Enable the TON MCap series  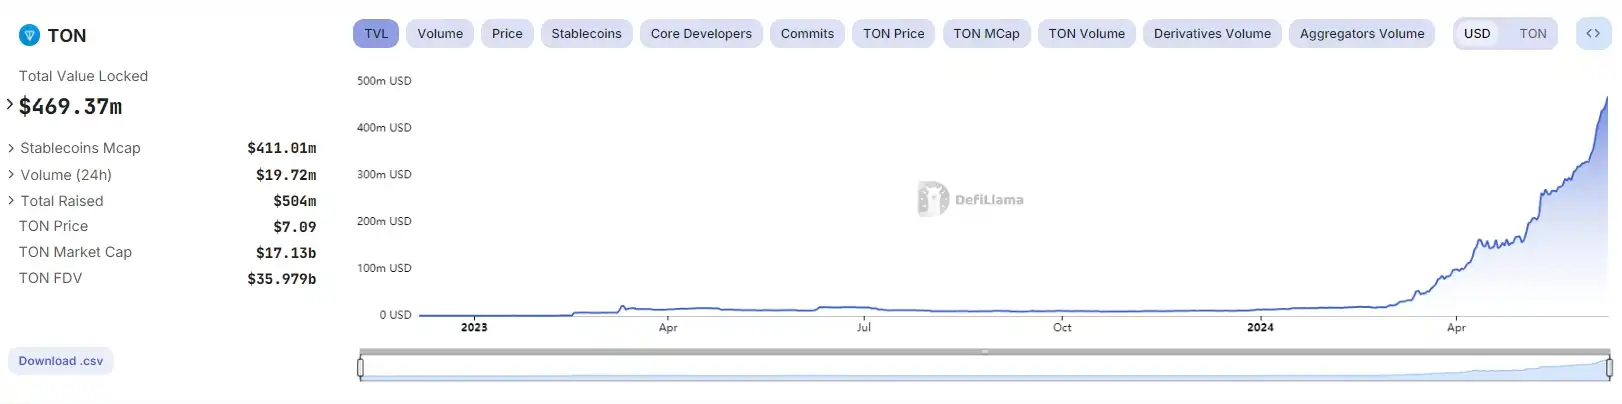[986, 33]
